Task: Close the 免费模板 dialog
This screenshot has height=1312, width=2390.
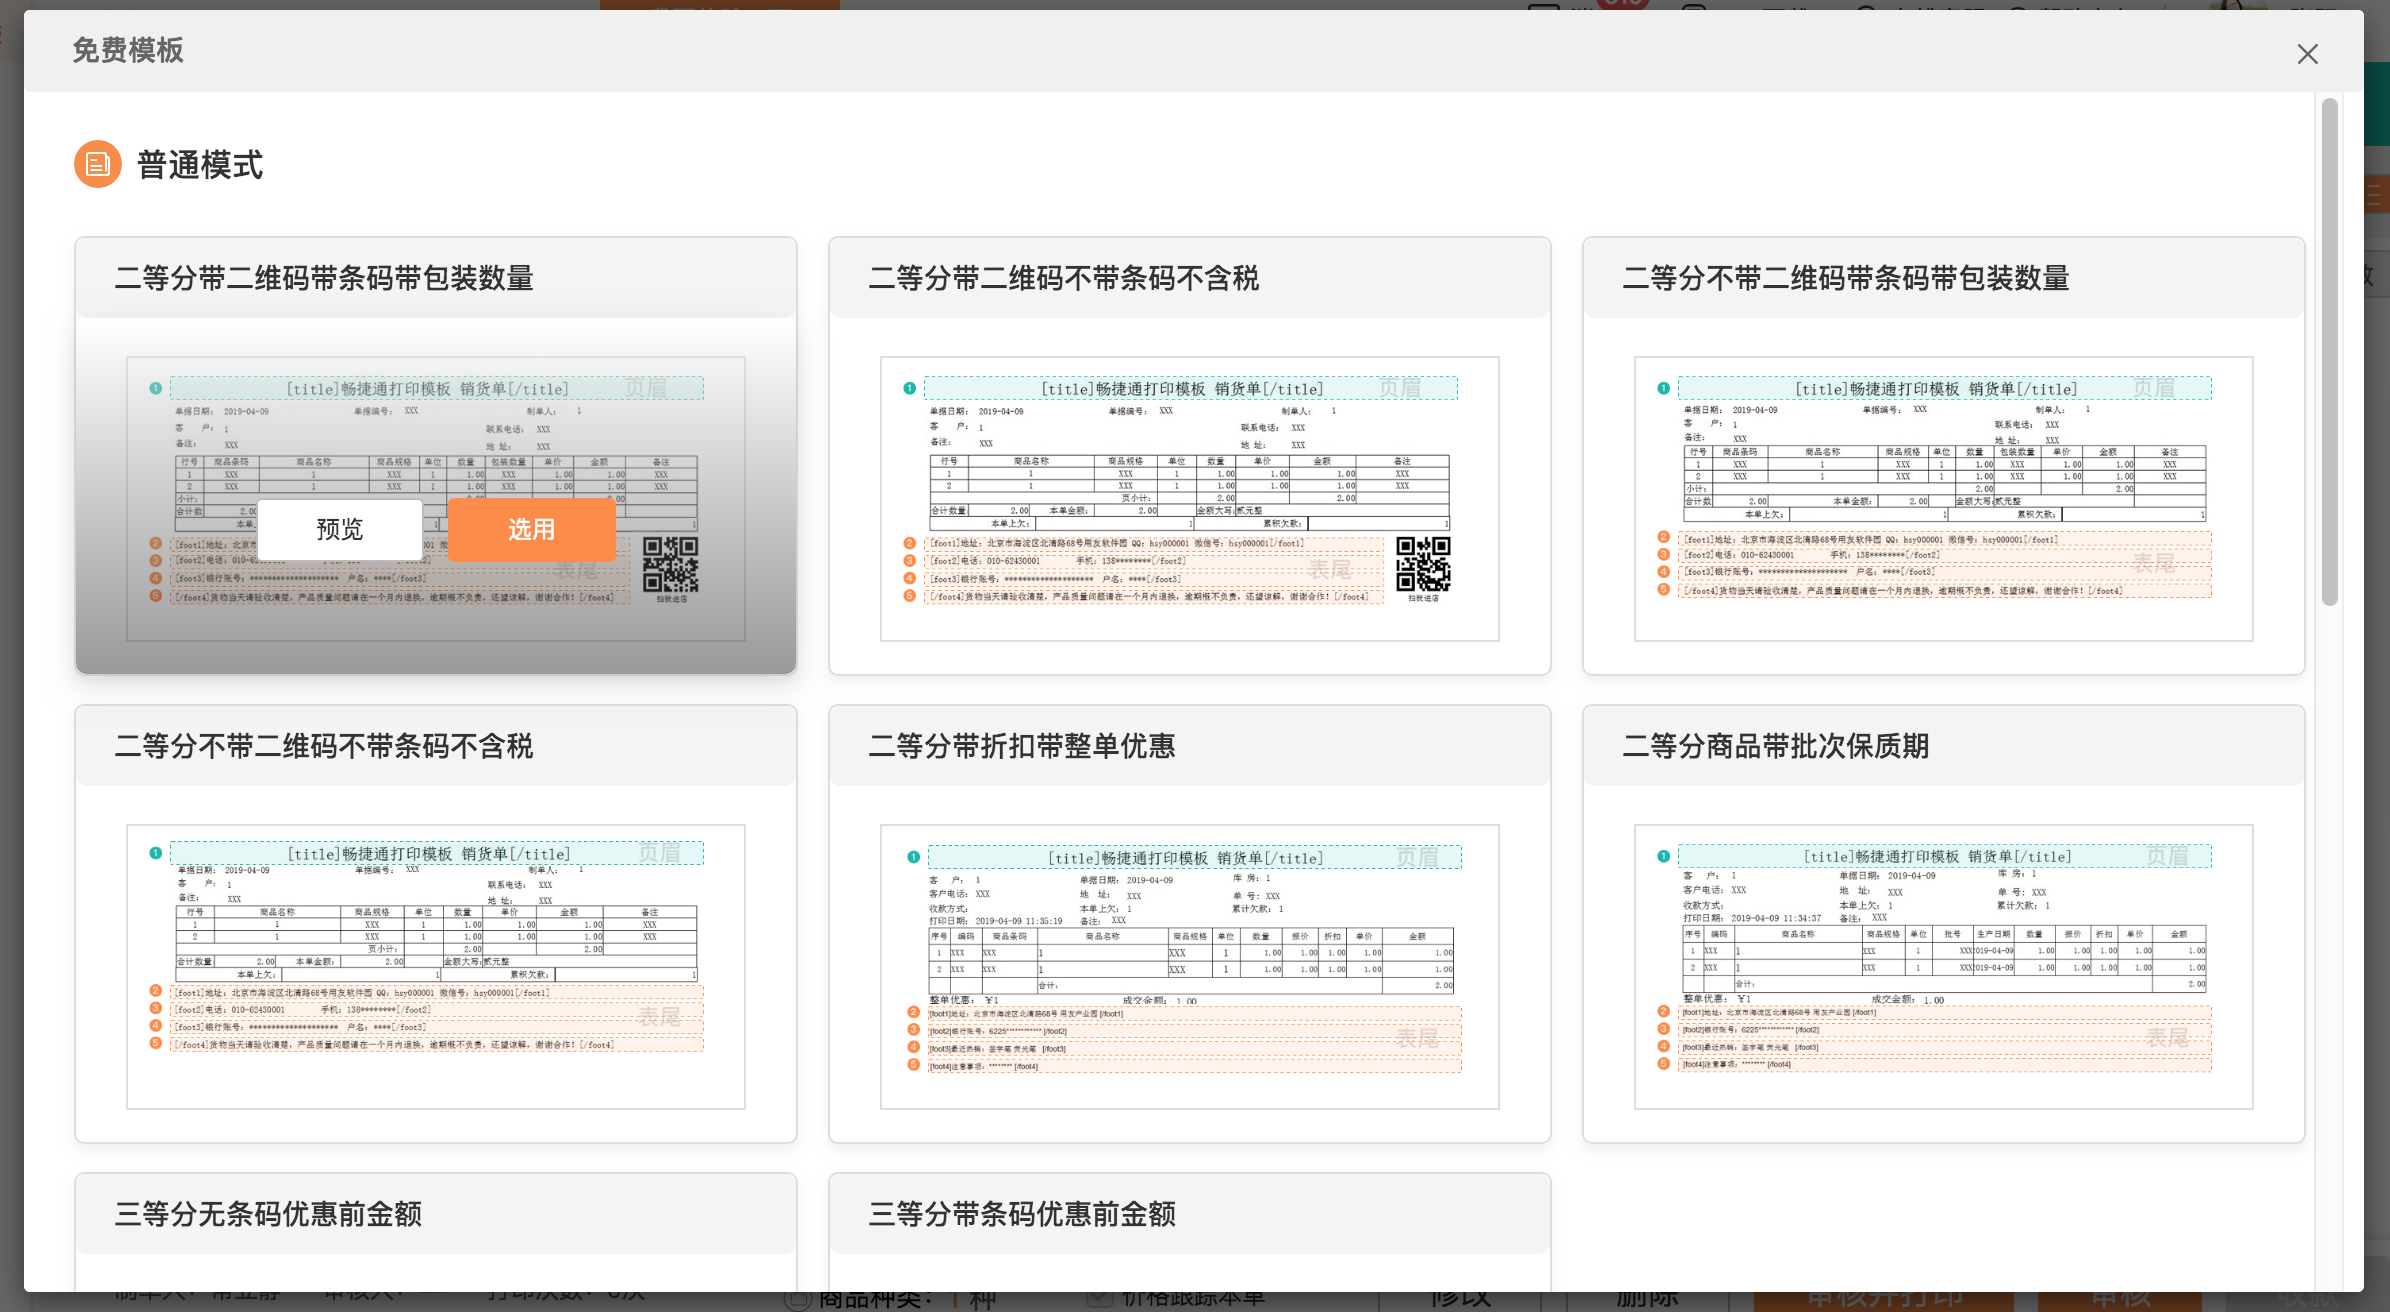Action: click(2308, 53)
